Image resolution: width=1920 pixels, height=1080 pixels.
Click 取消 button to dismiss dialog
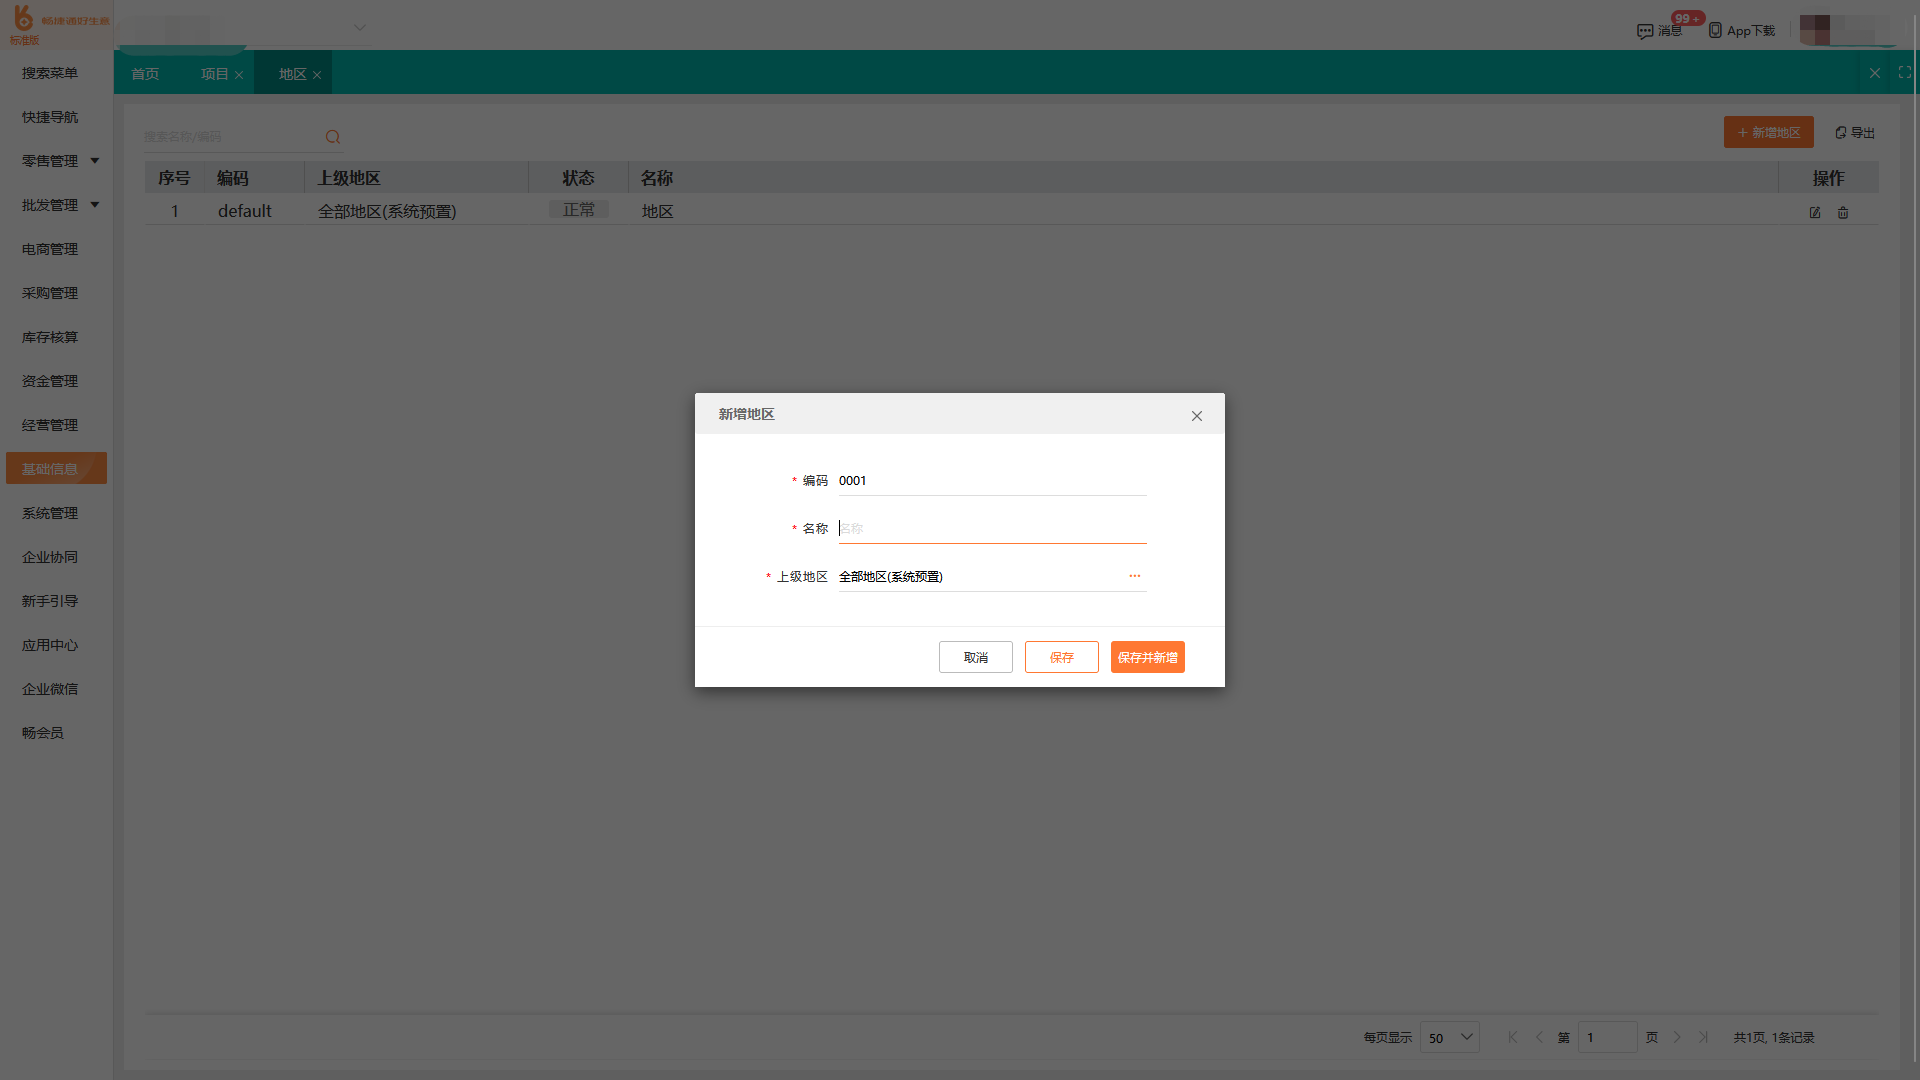(x=976, y=657)
